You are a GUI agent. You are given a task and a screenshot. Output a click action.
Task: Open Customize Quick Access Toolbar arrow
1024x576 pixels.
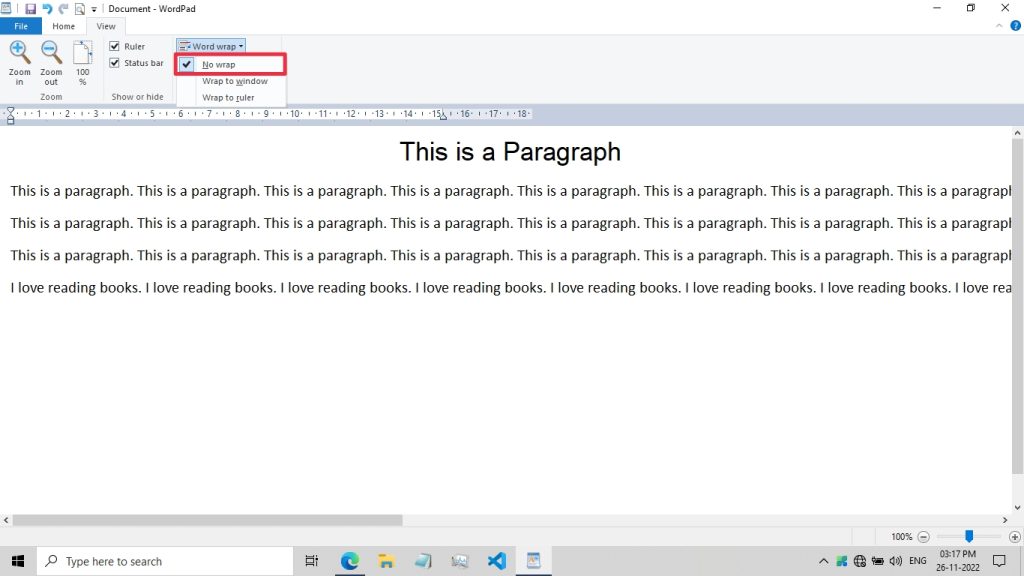[x=94, y=9]
